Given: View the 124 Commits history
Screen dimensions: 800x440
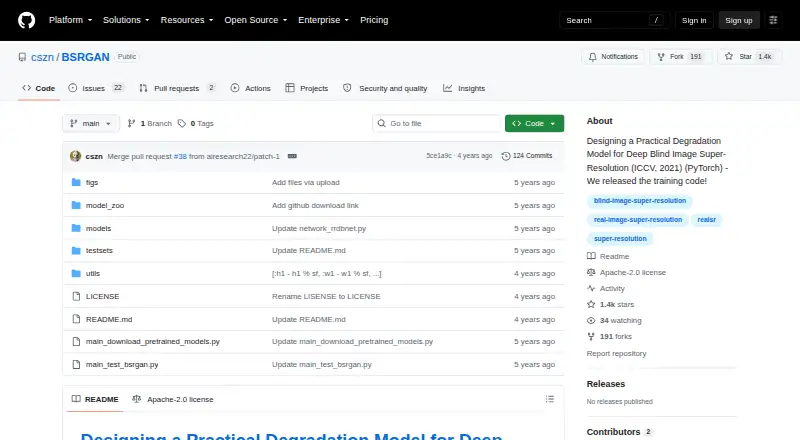Looking at the screenshot, I should pos(527,156).
